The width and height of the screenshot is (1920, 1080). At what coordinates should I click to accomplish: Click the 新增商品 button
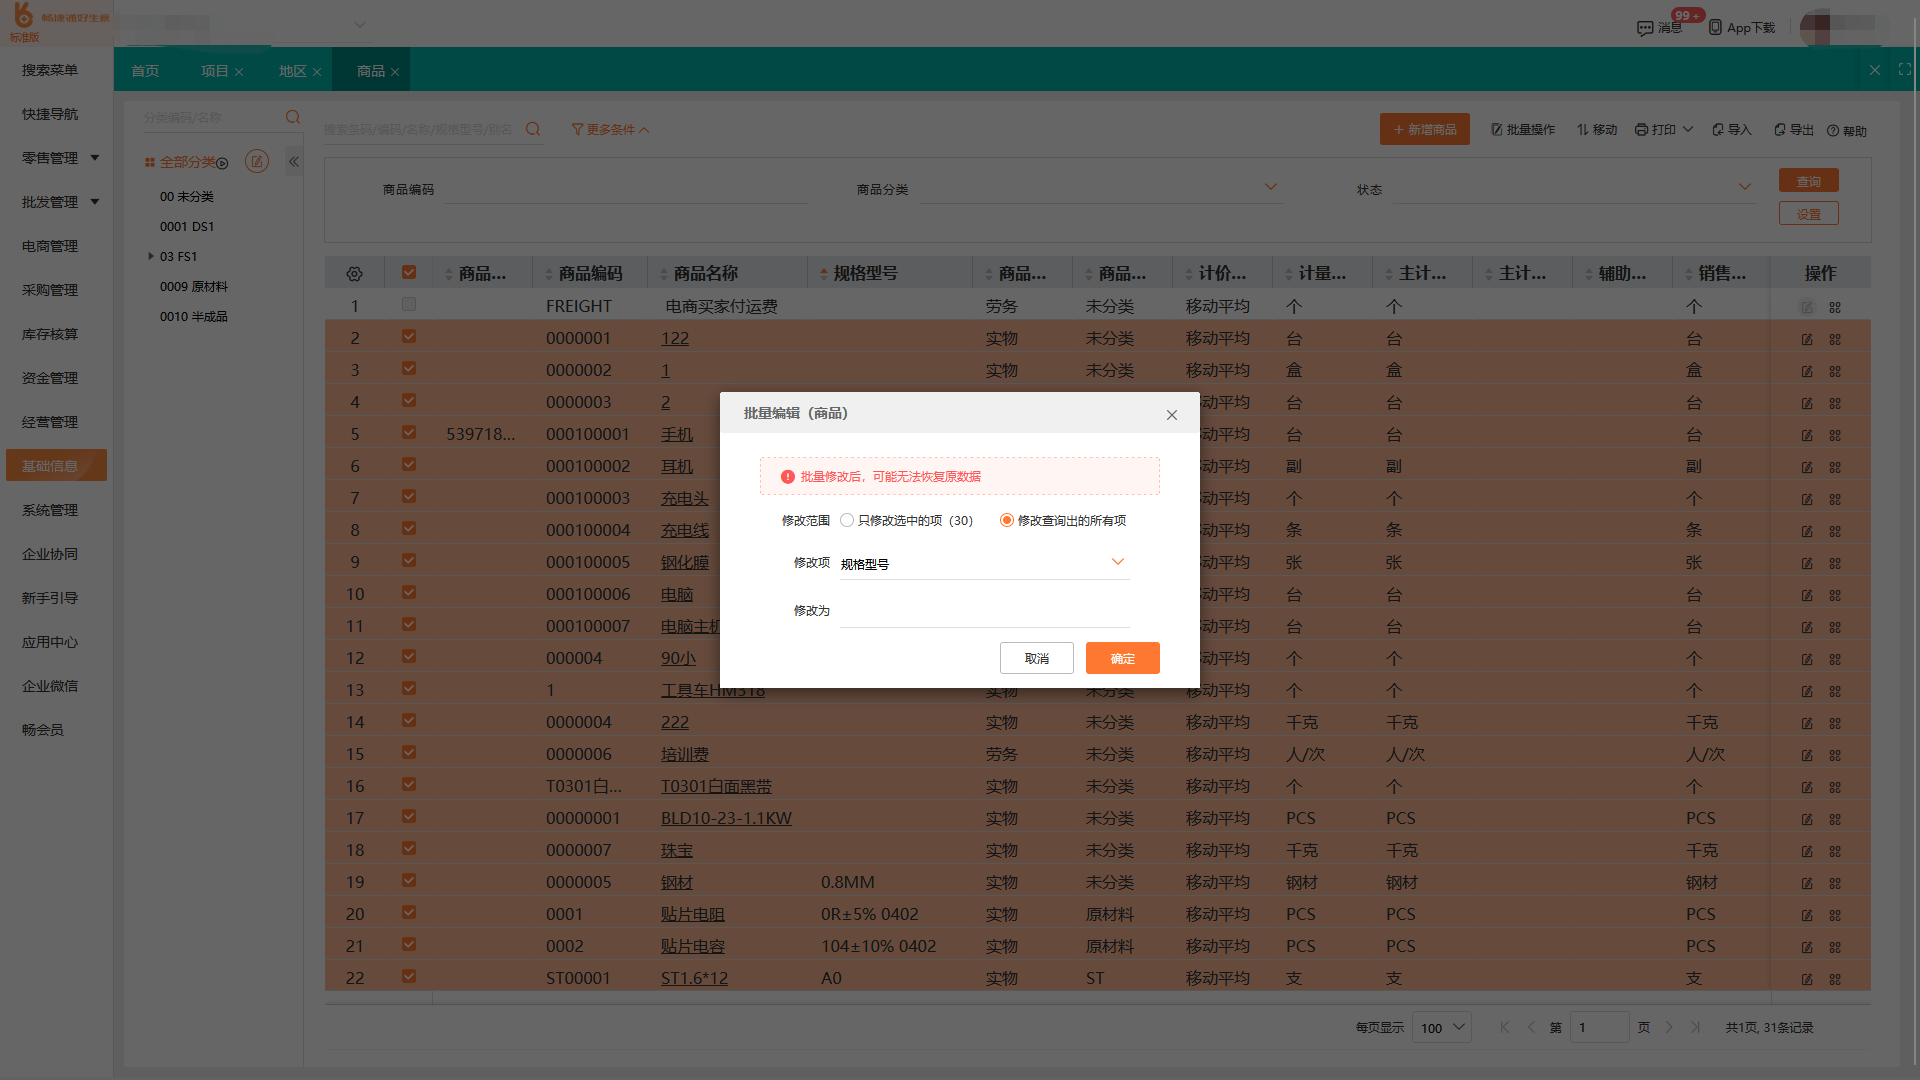(1423, 128)
